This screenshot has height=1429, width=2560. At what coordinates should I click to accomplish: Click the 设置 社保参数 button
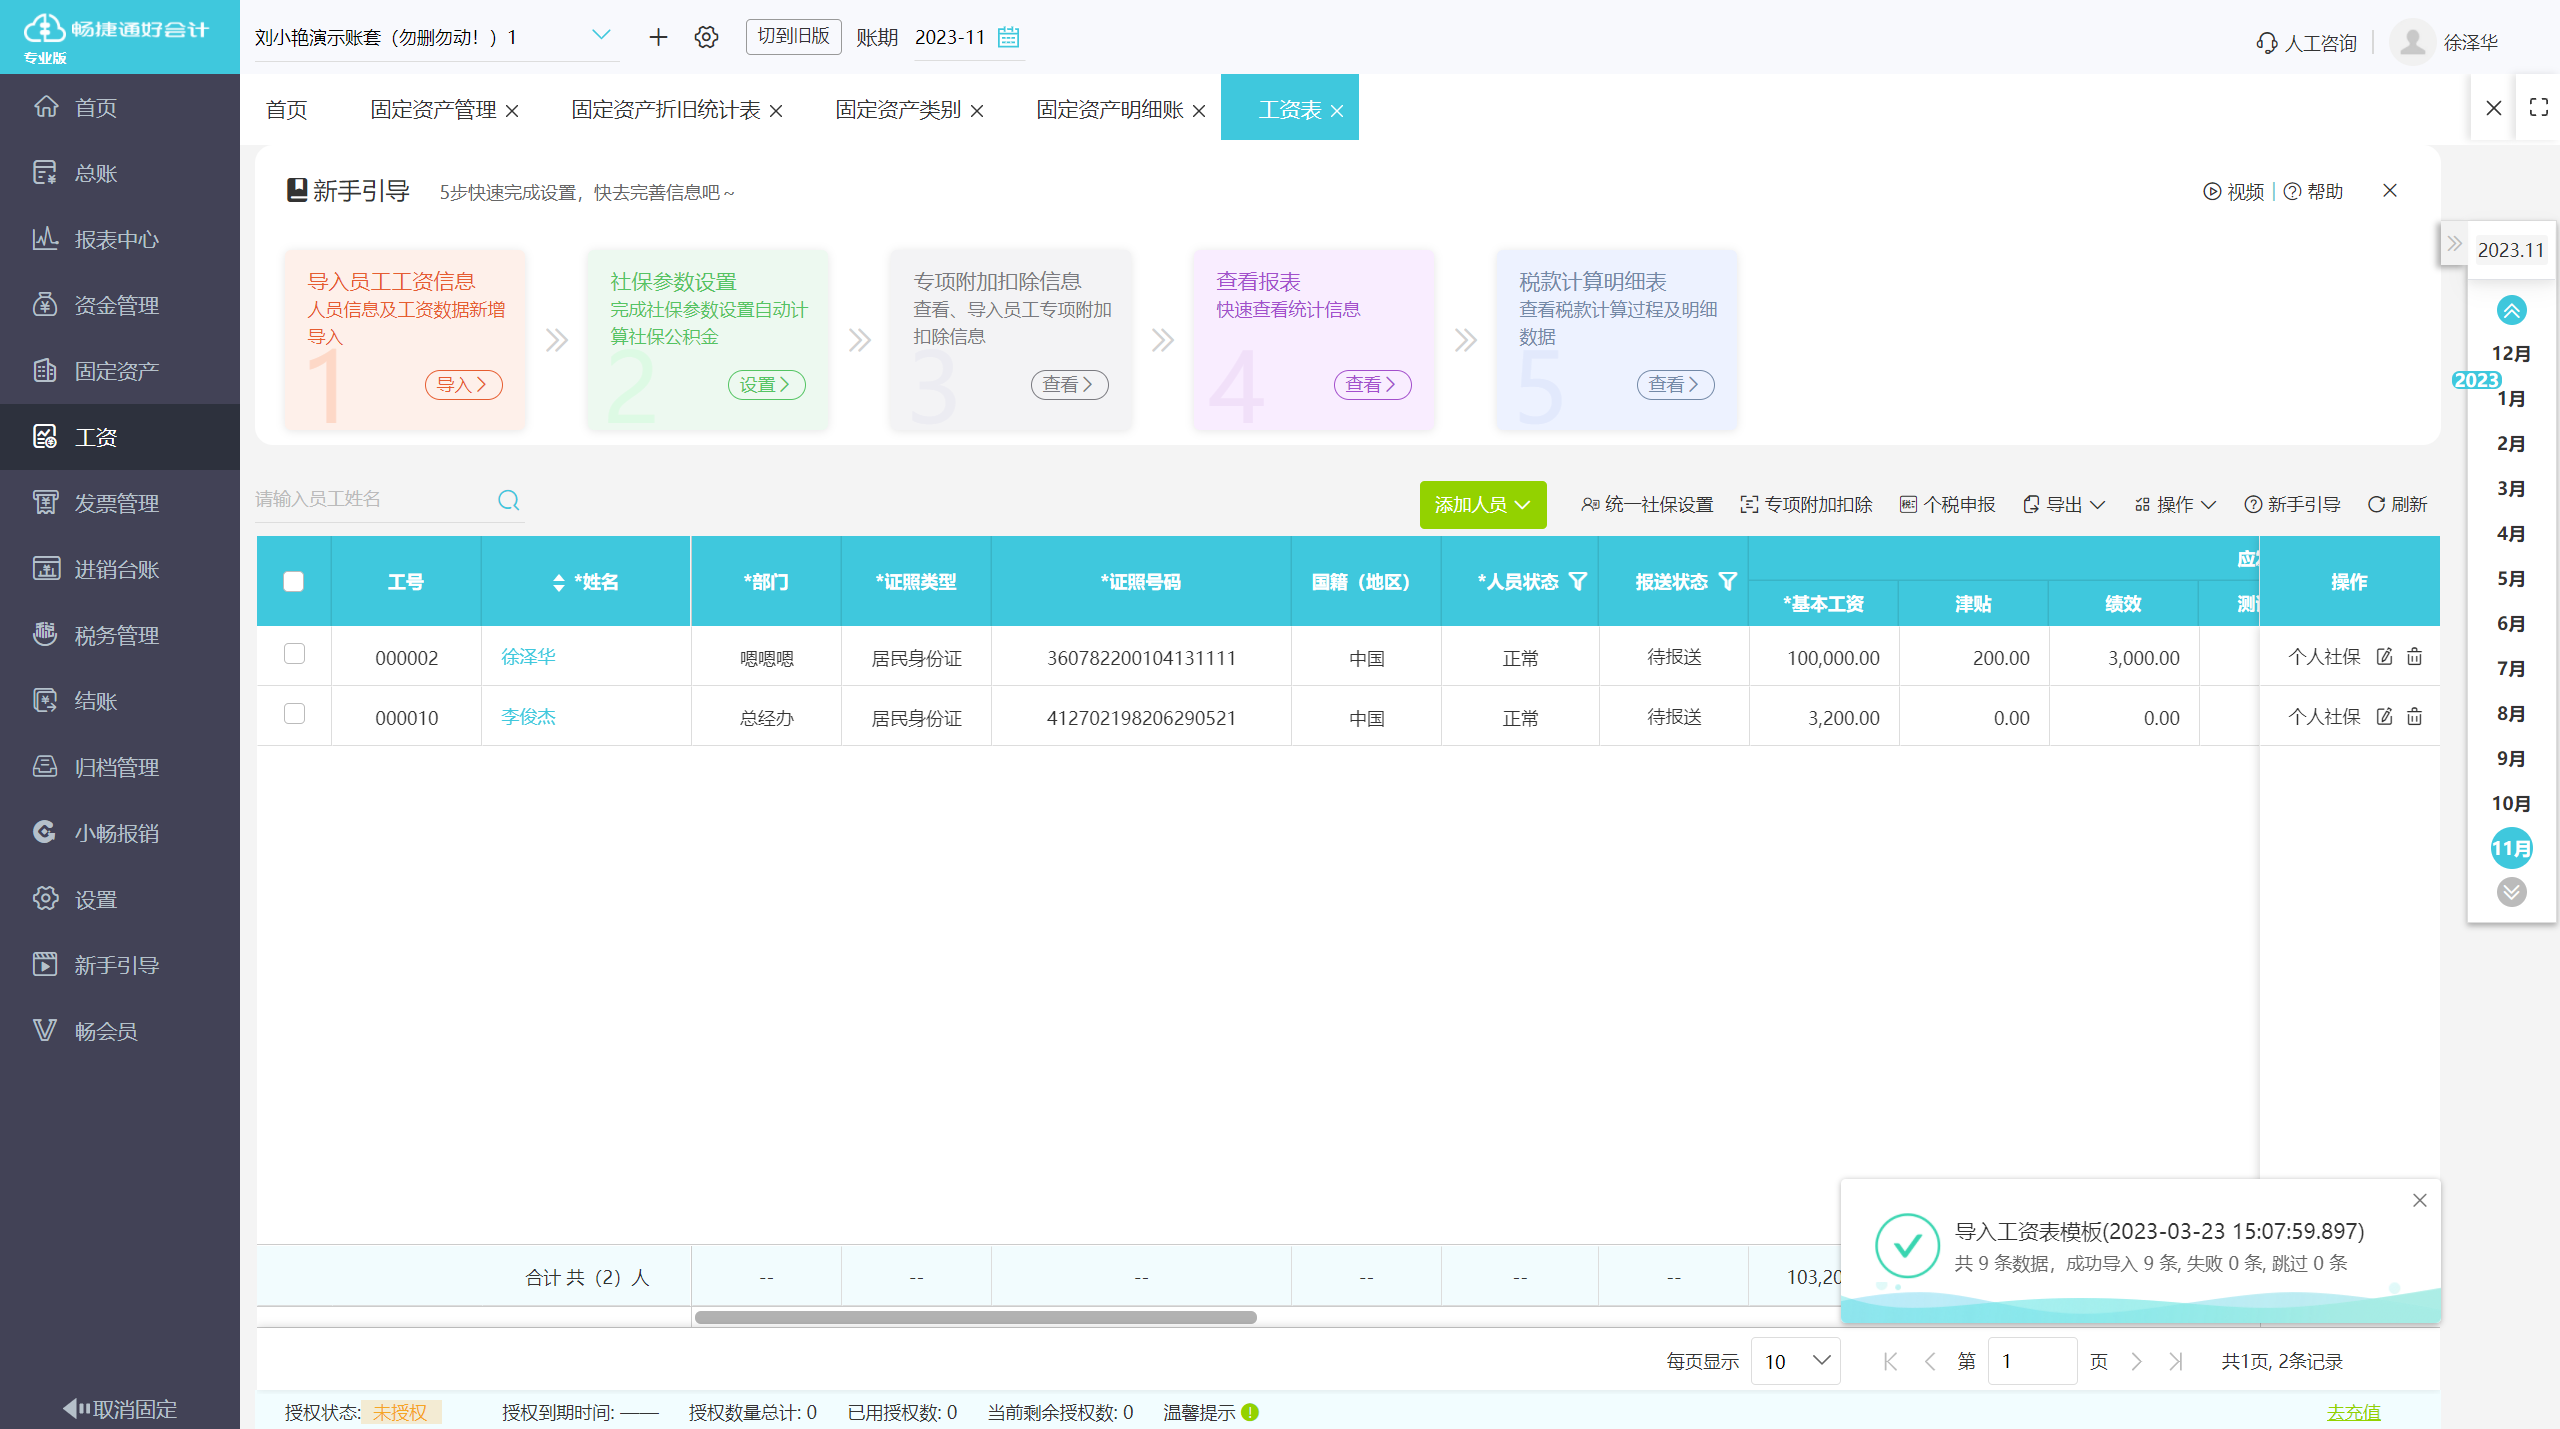coord(765,385)
